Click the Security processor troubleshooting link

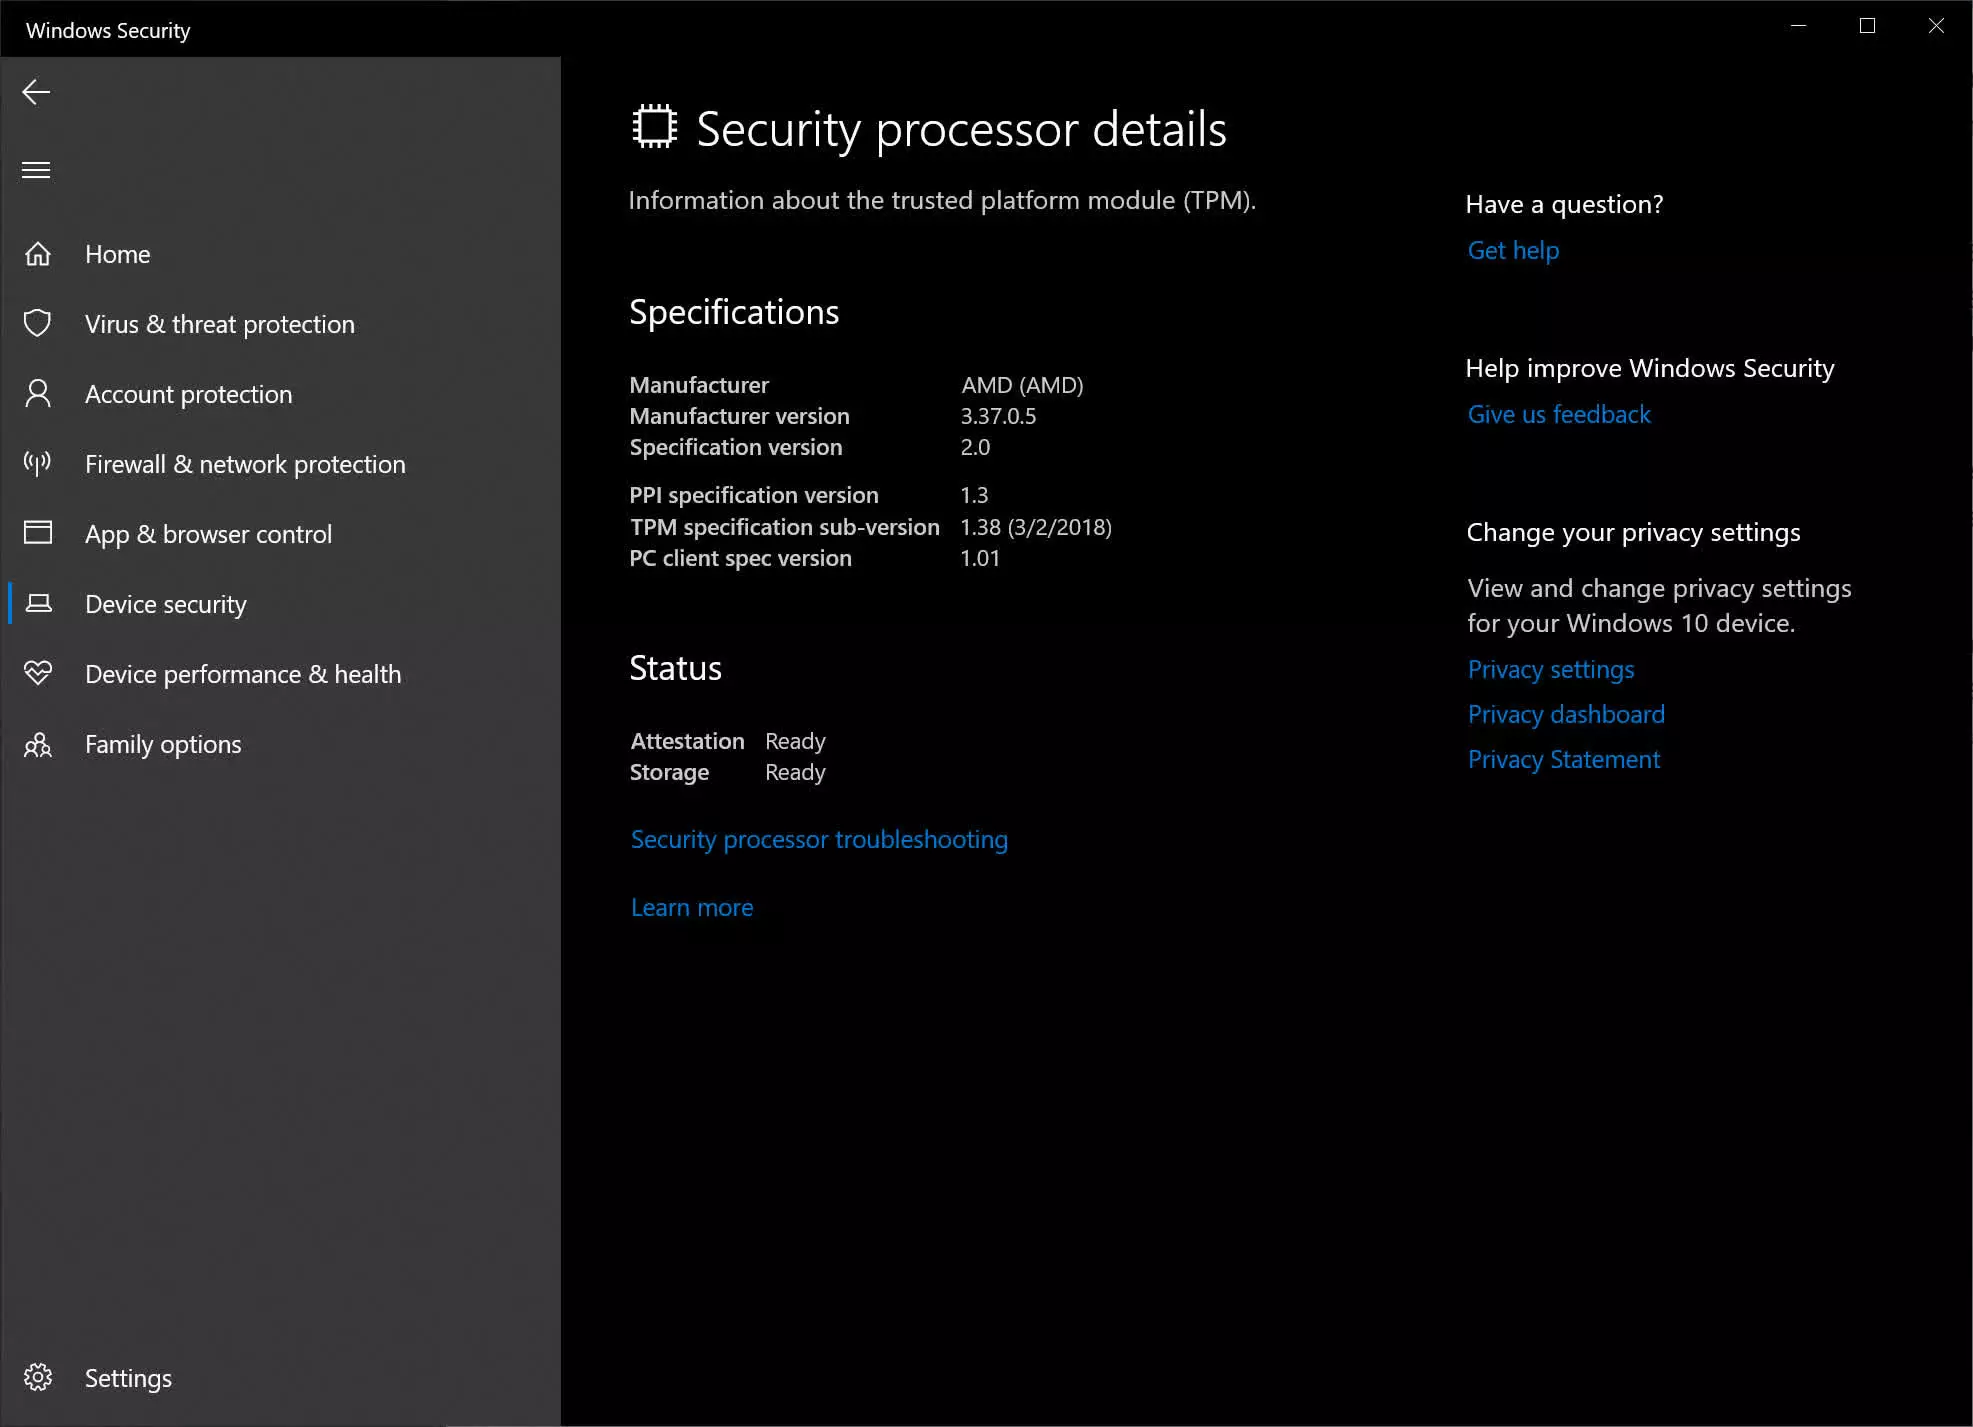click(x=818, y=838)
